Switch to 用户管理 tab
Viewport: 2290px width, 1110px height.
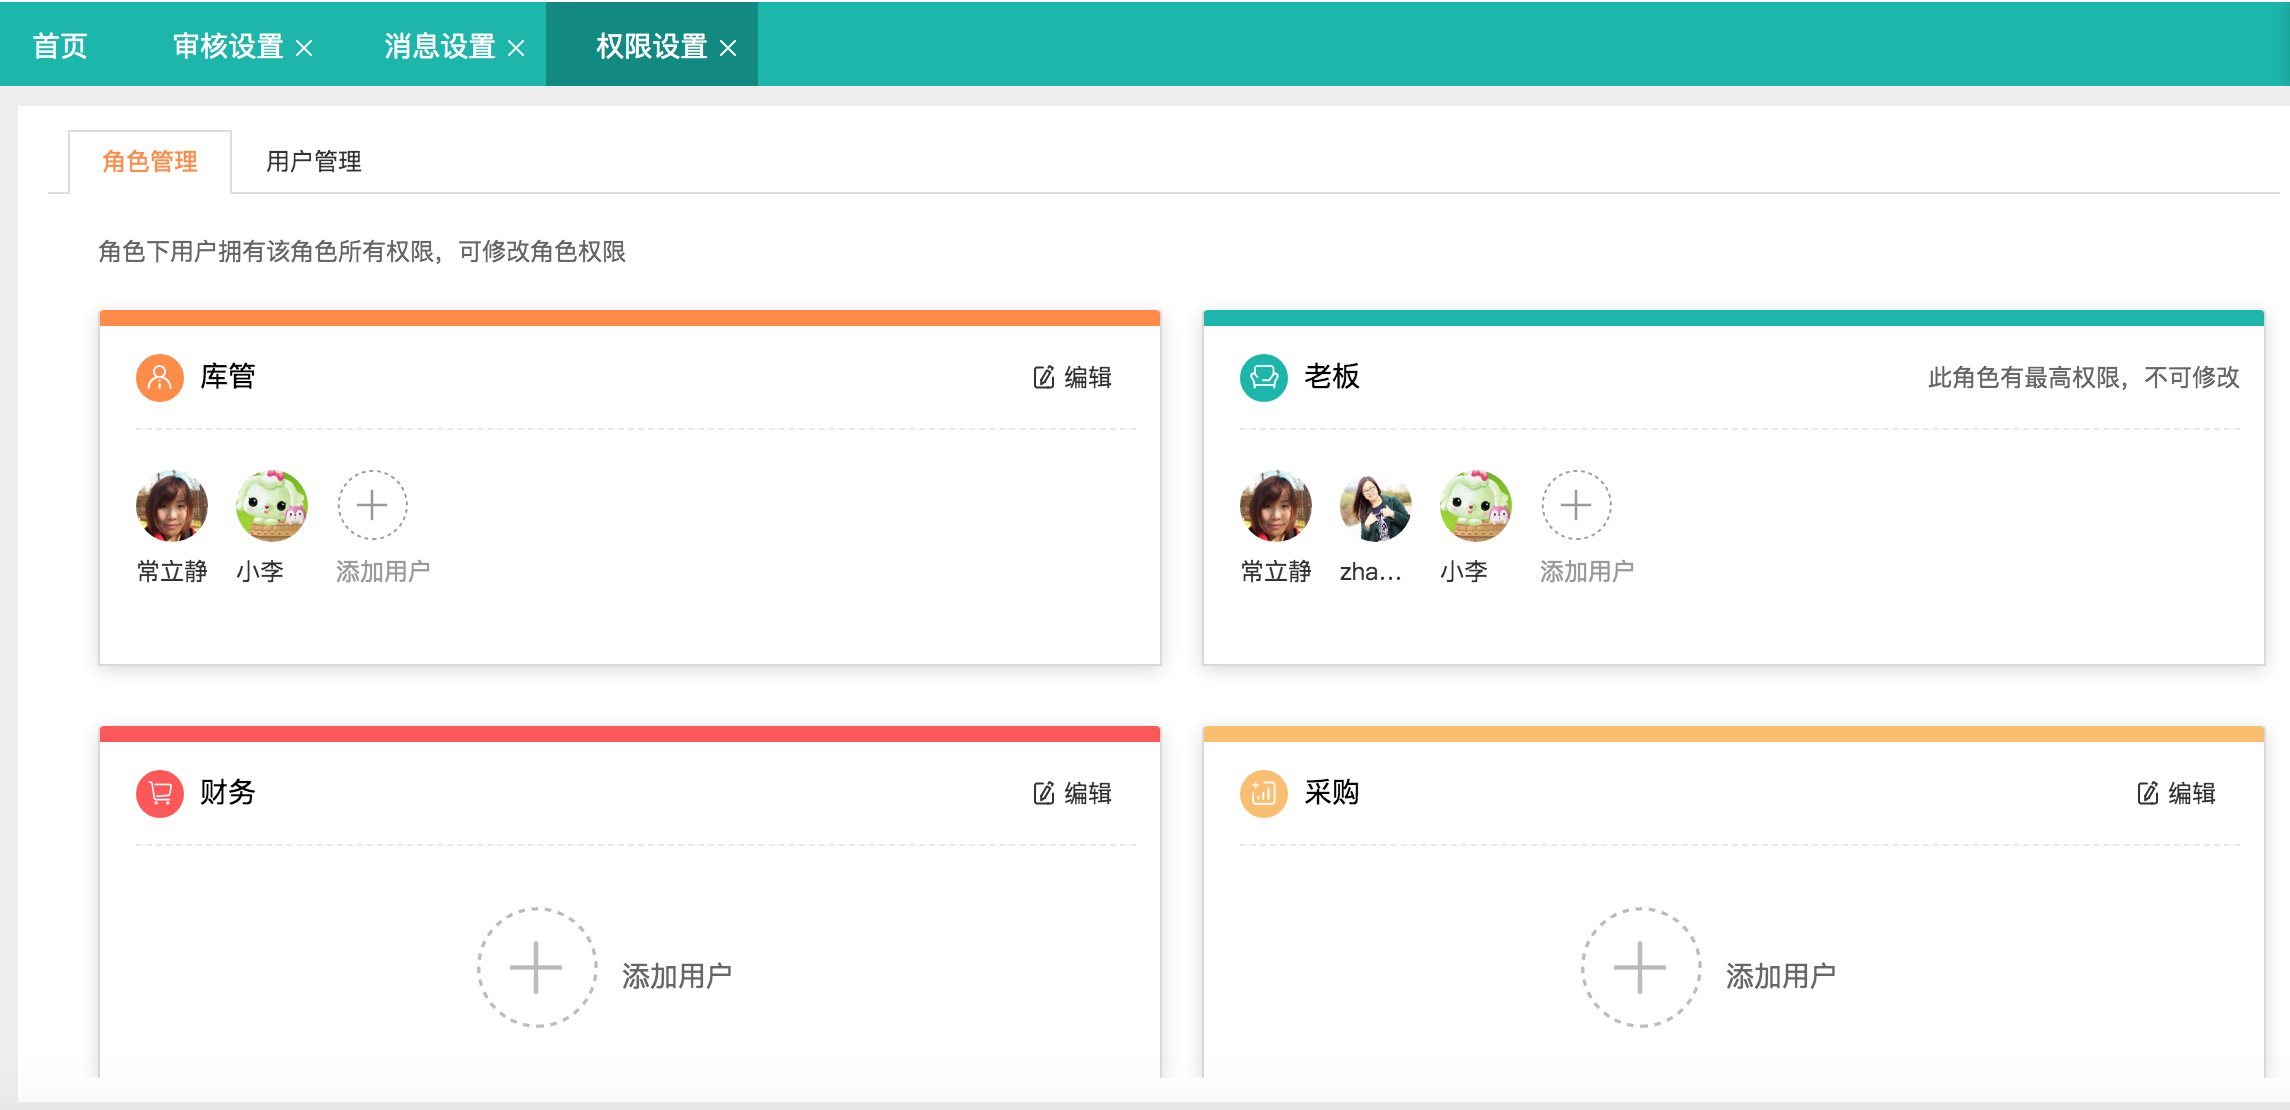point(313,162)
